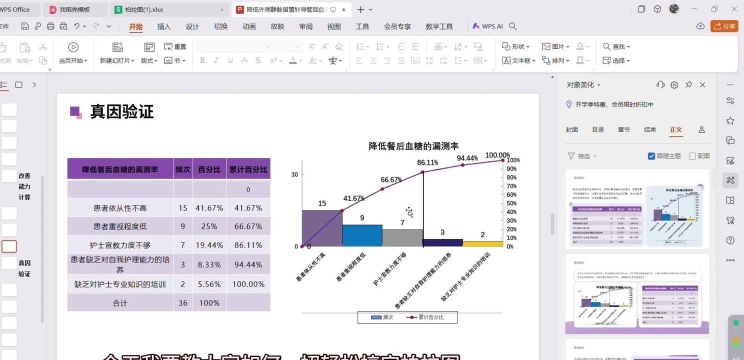
Task: Toggle bold formatting
Action: (203, 60)
